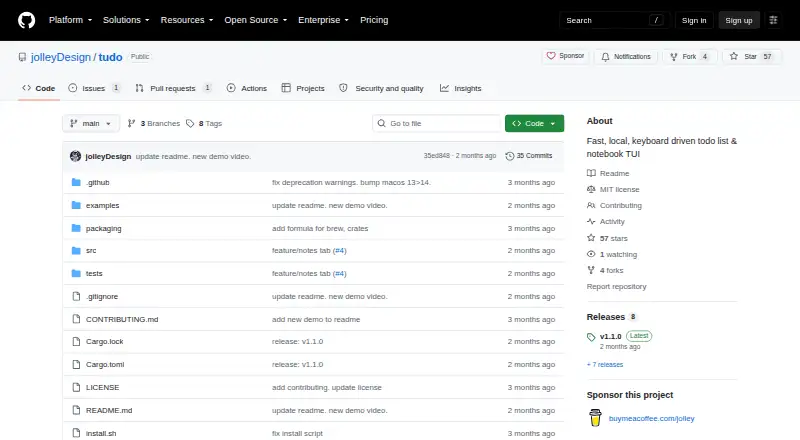Switch to the Issues tab
Screen dimensions: 800x440
(94, 88)
